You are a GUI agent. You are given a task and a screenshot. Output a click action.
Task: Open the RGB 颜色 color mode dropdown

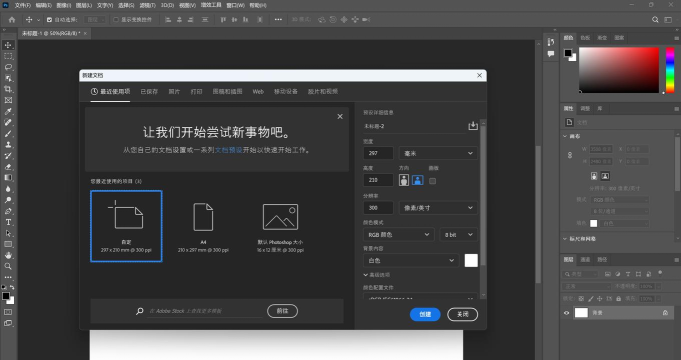point(399,234)
